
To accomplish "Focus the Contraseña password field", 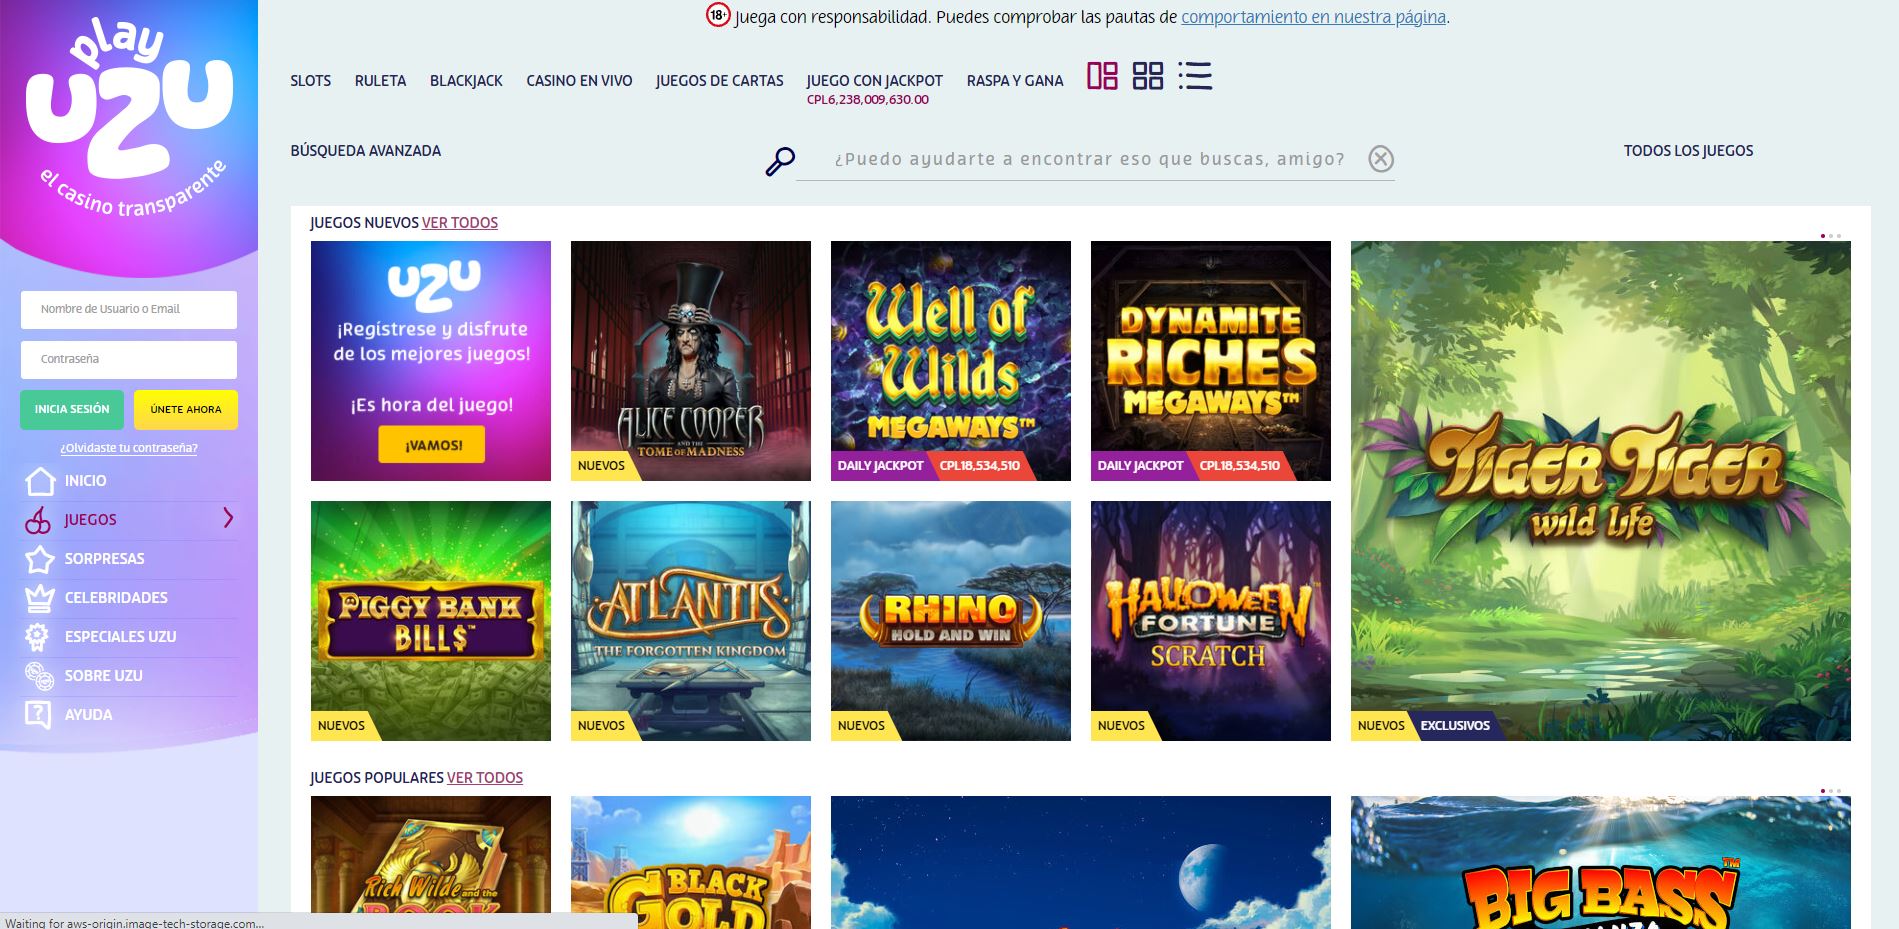I will click(x=129, y=359).
